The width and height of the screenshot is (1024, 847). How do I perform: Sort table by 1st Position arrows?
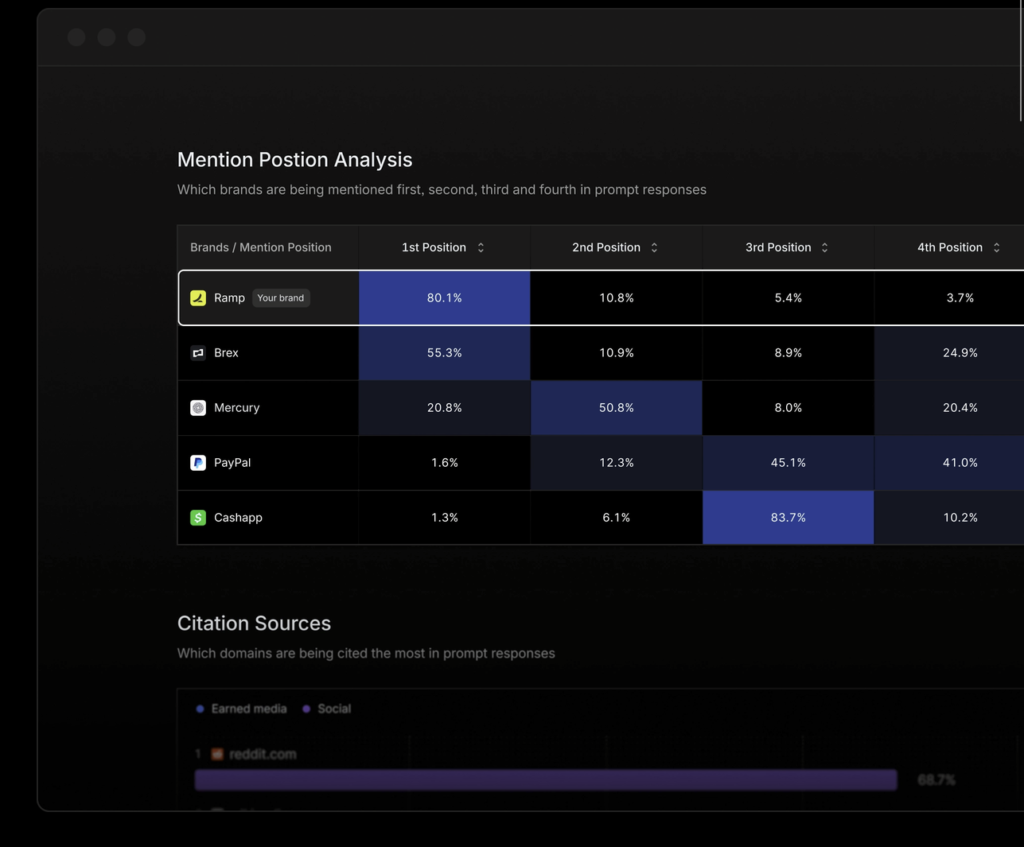(481, 248)
